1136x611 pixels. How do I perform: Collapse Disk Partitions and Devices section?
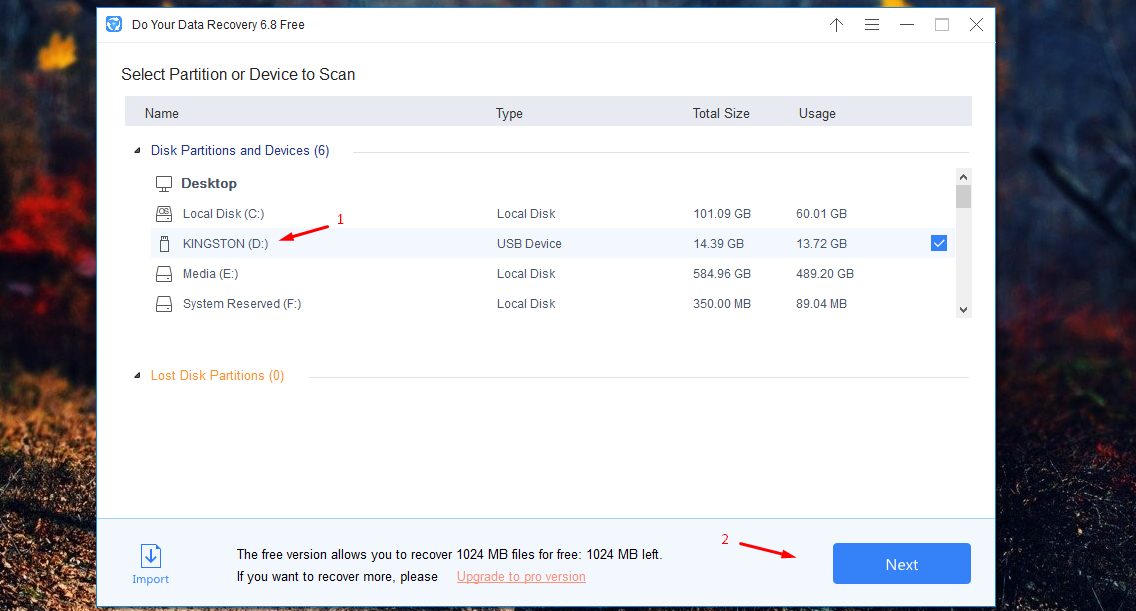pos(137,151)
